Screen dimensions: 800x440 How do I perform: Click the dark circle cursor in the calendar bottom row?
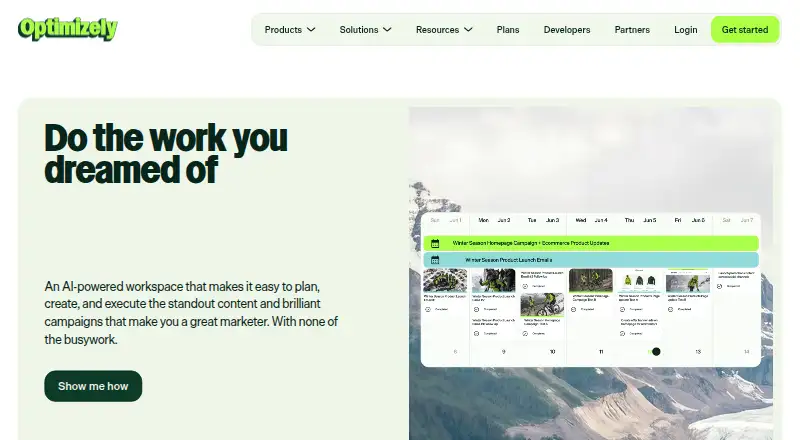pyautogui.click(x=656, y=351)
